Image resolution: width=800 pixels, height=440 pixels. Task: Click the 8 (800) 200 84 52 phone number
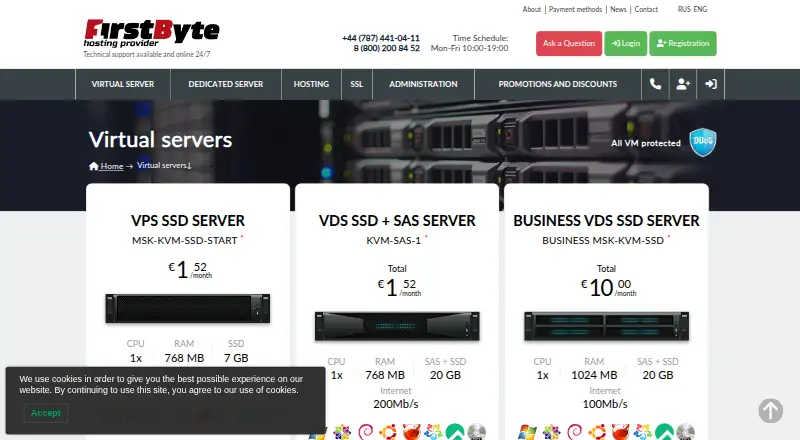(386, 48)
